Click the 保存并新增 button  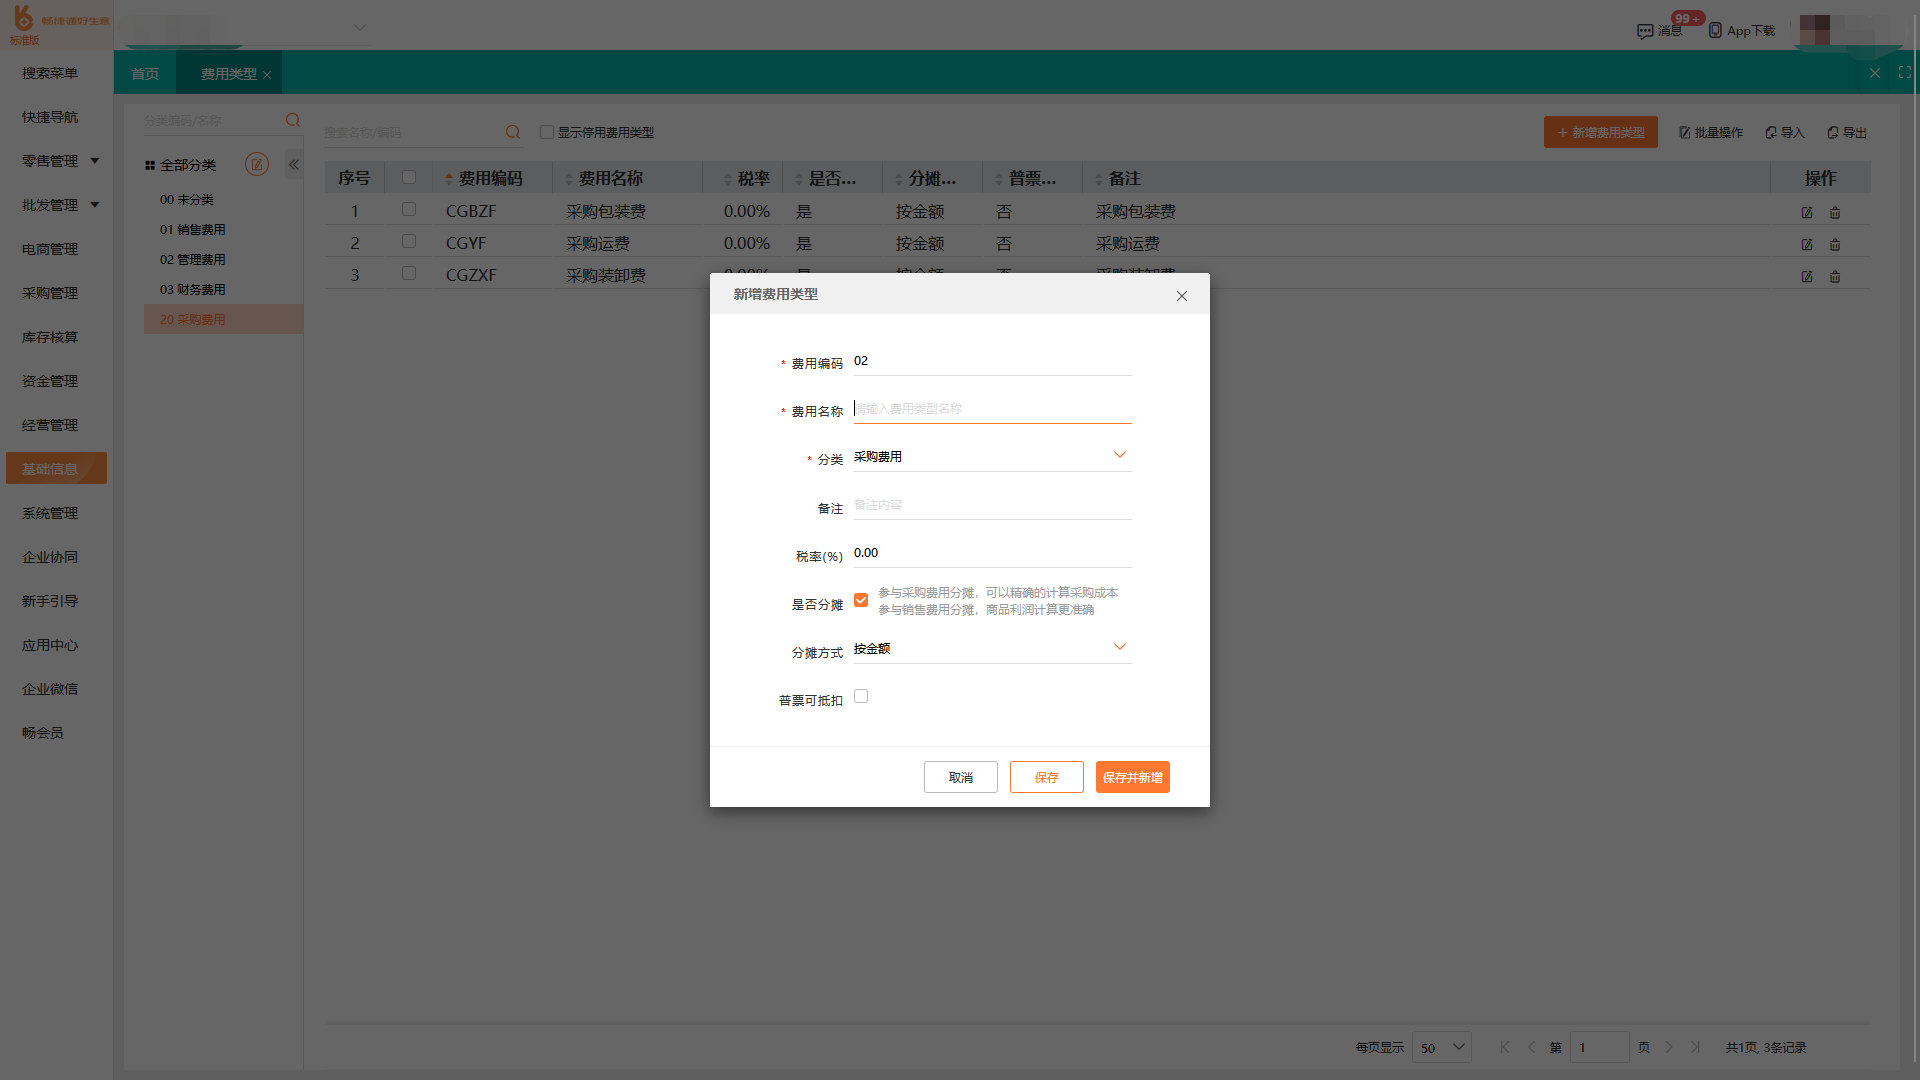1130,777
